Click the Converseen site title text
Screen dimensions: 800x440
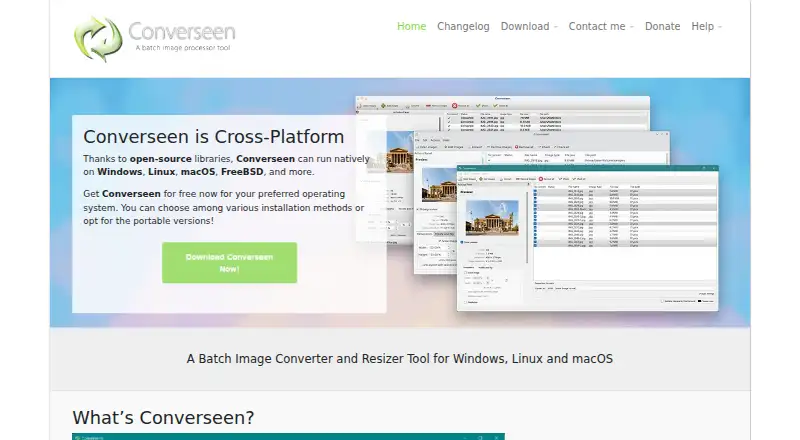click(182, 32)
